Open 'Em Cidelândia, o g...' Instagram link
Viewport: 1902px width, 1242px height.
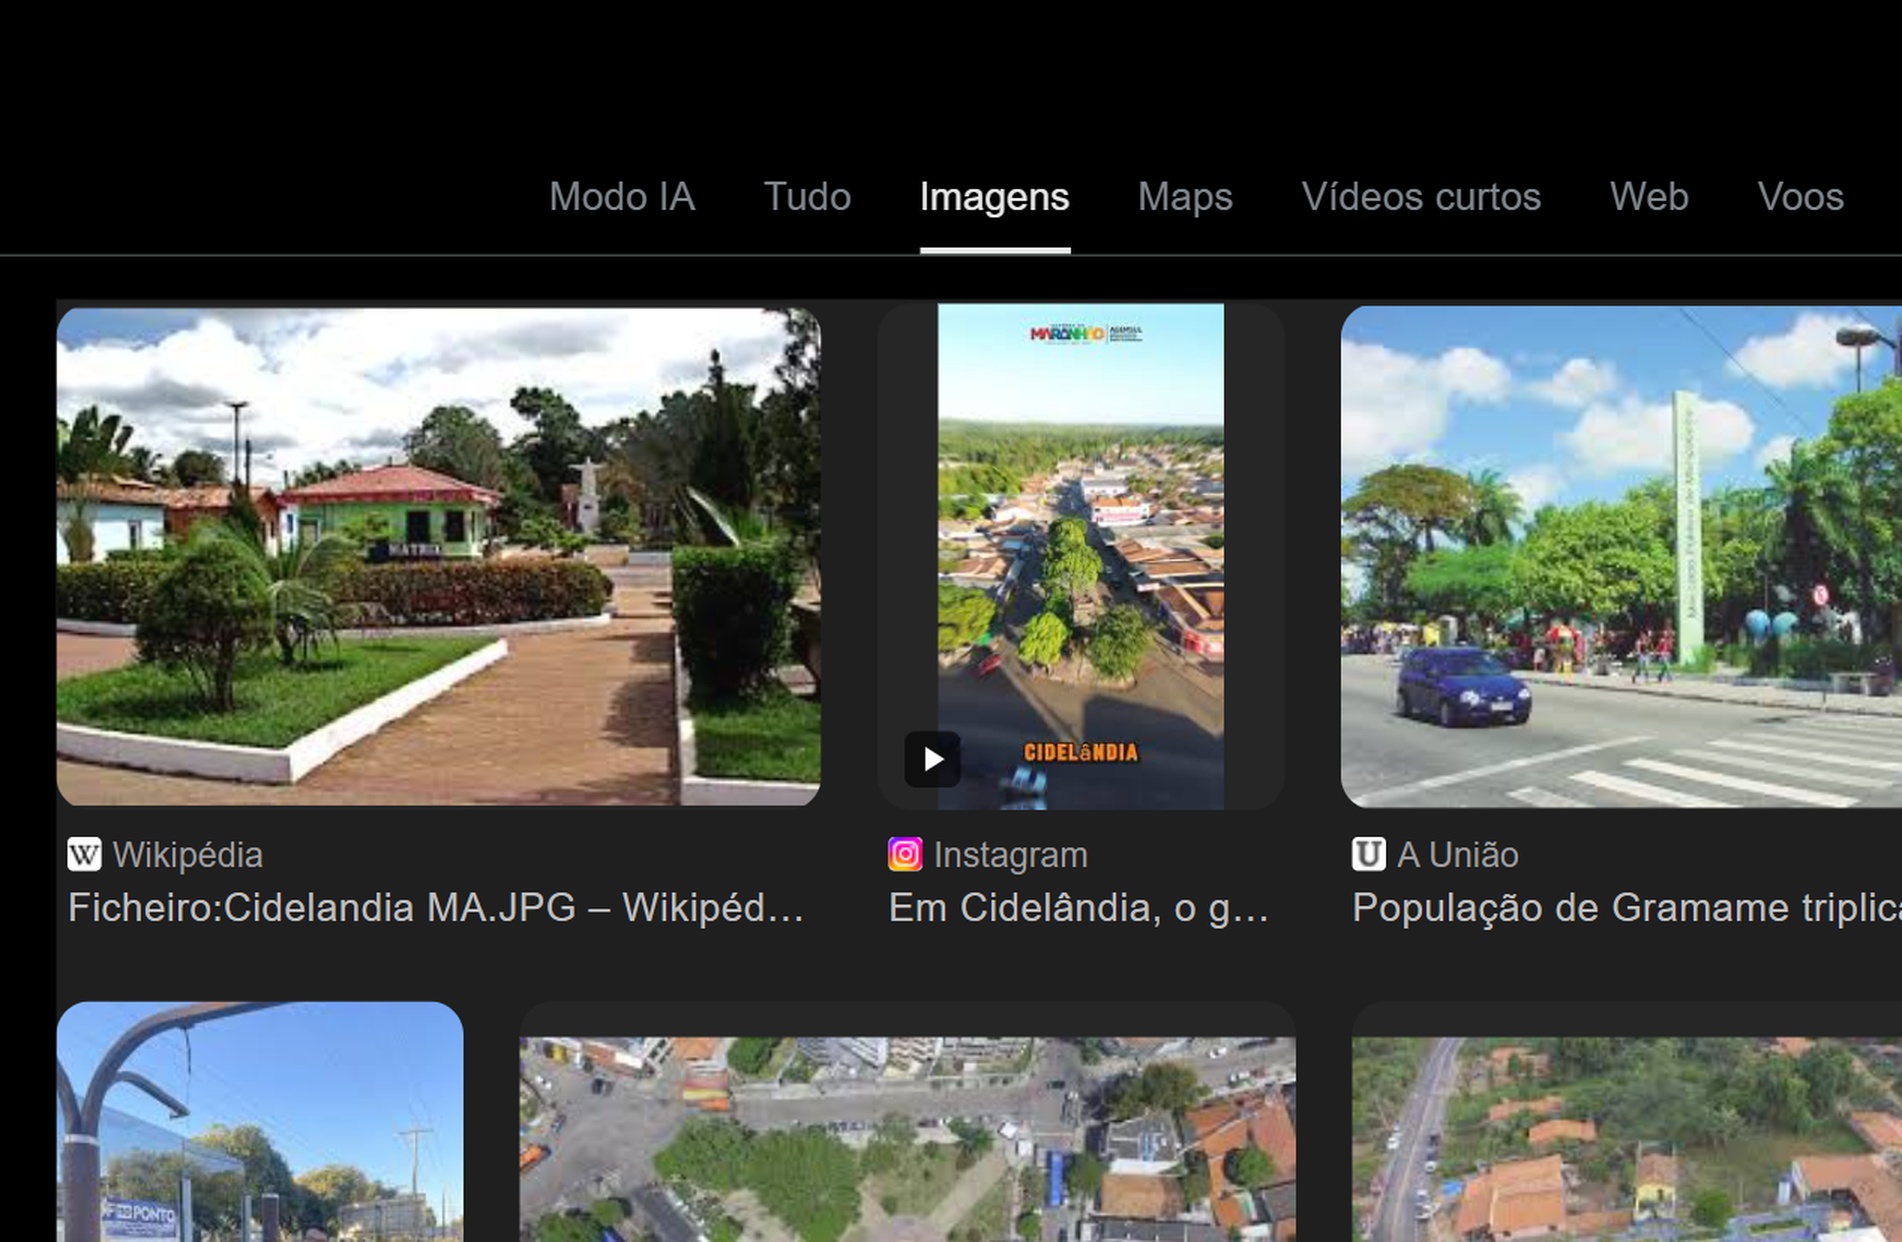pyautogui.click(x=1078, y=908)
